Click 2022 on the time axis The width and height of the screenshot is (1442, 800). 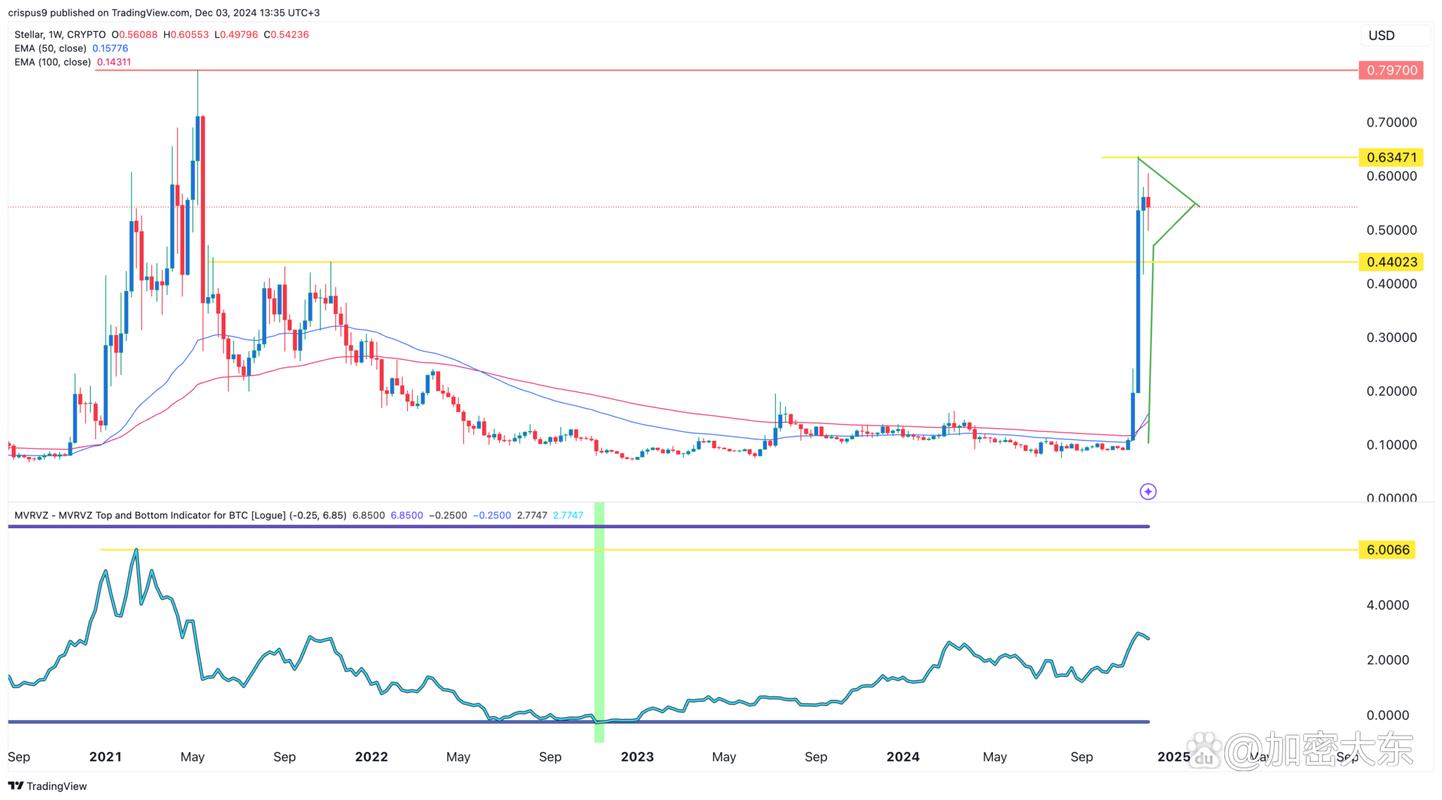(371, 757)
